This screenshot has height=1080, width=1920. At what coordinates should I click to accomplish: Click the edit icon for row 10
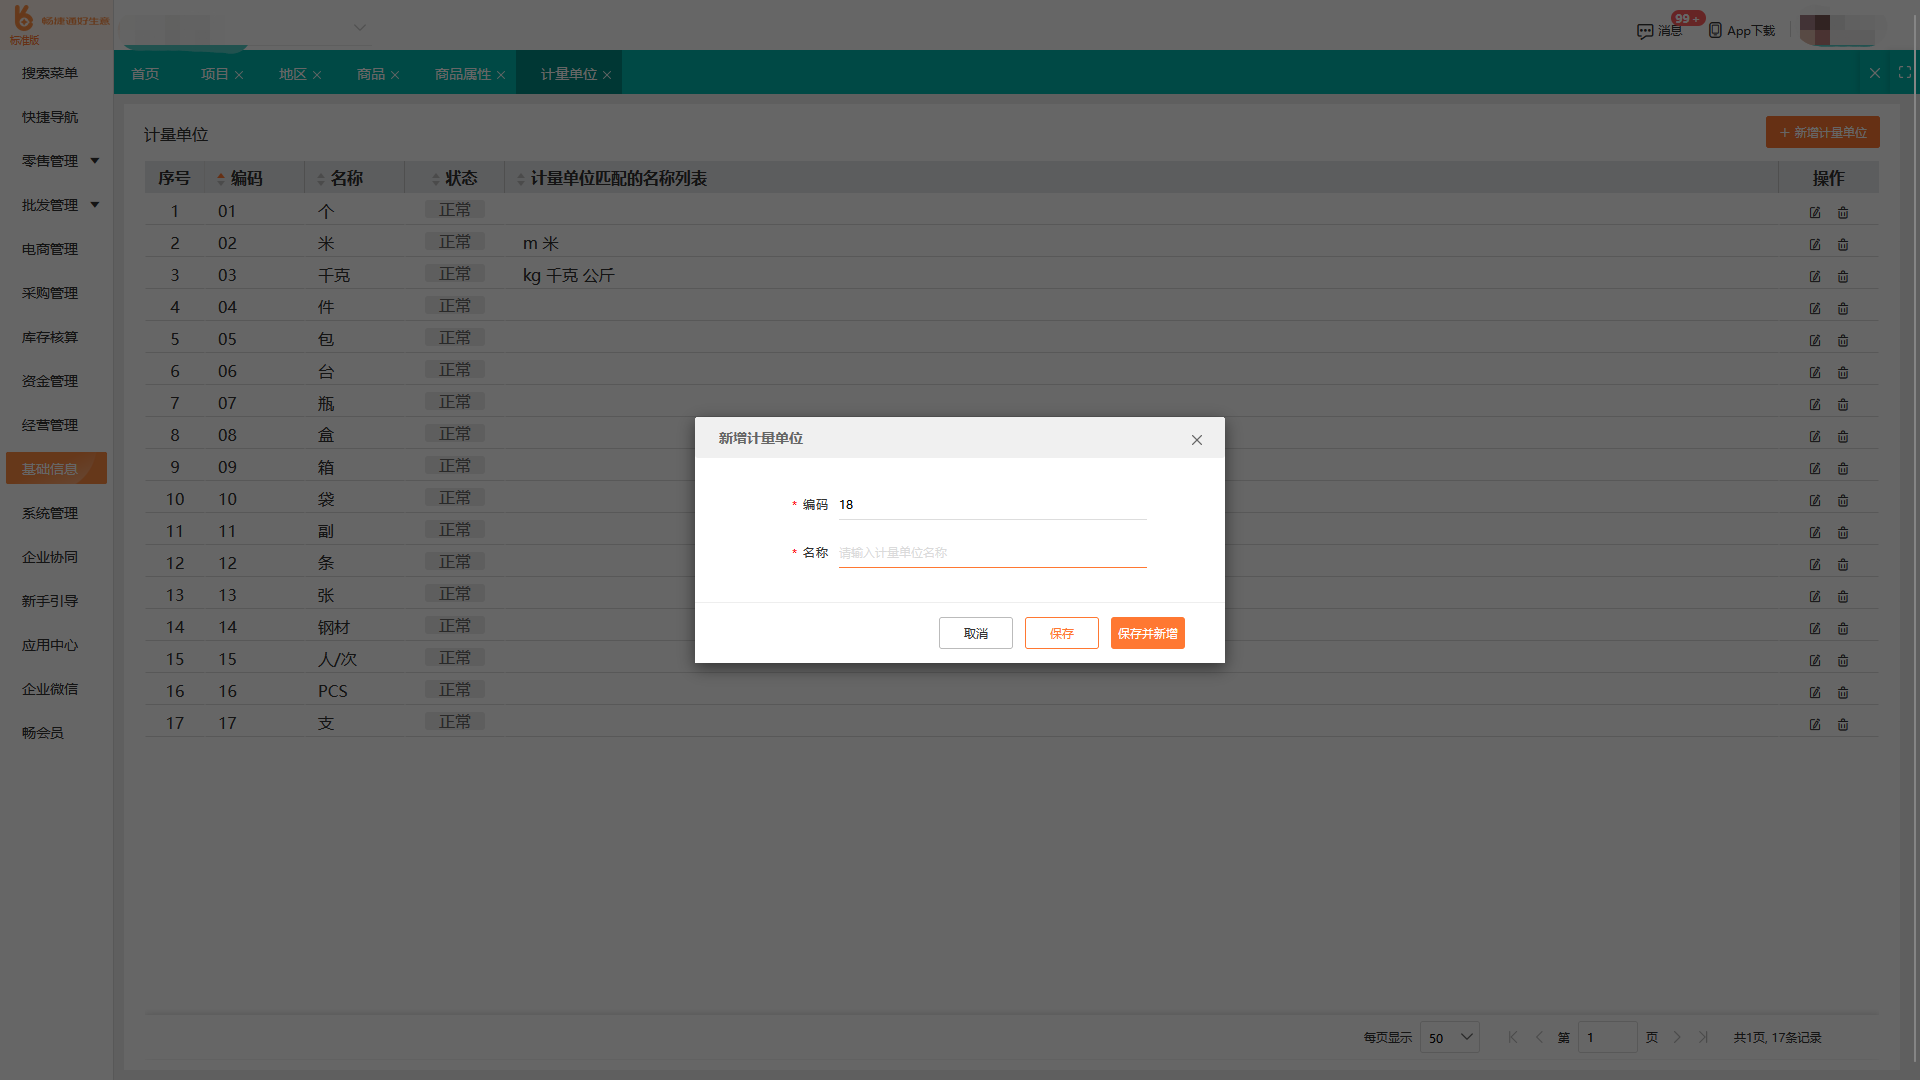[x=1815, y=498]
